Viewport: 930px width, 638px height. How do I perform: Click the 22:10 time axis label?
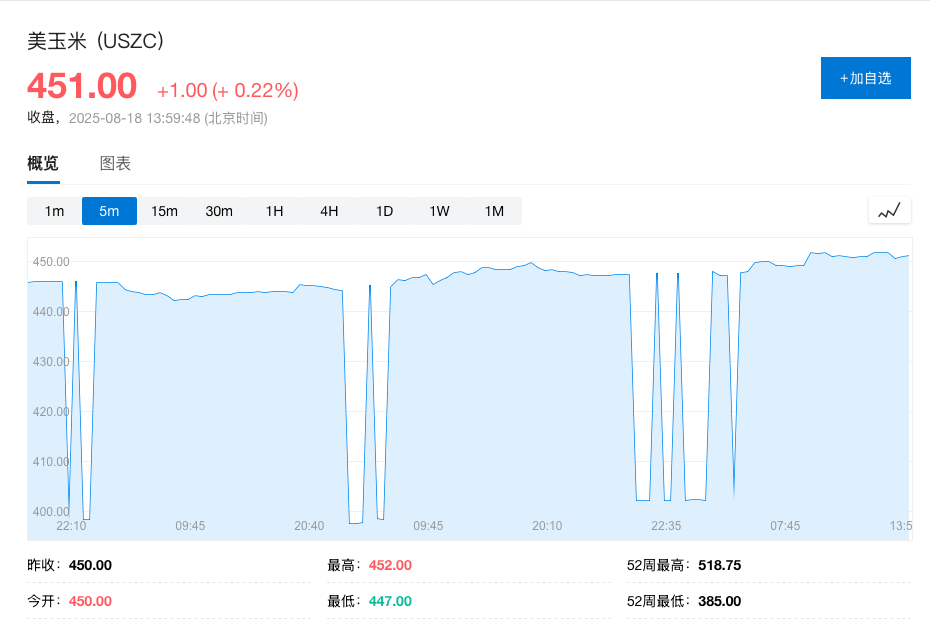point(70,525)
